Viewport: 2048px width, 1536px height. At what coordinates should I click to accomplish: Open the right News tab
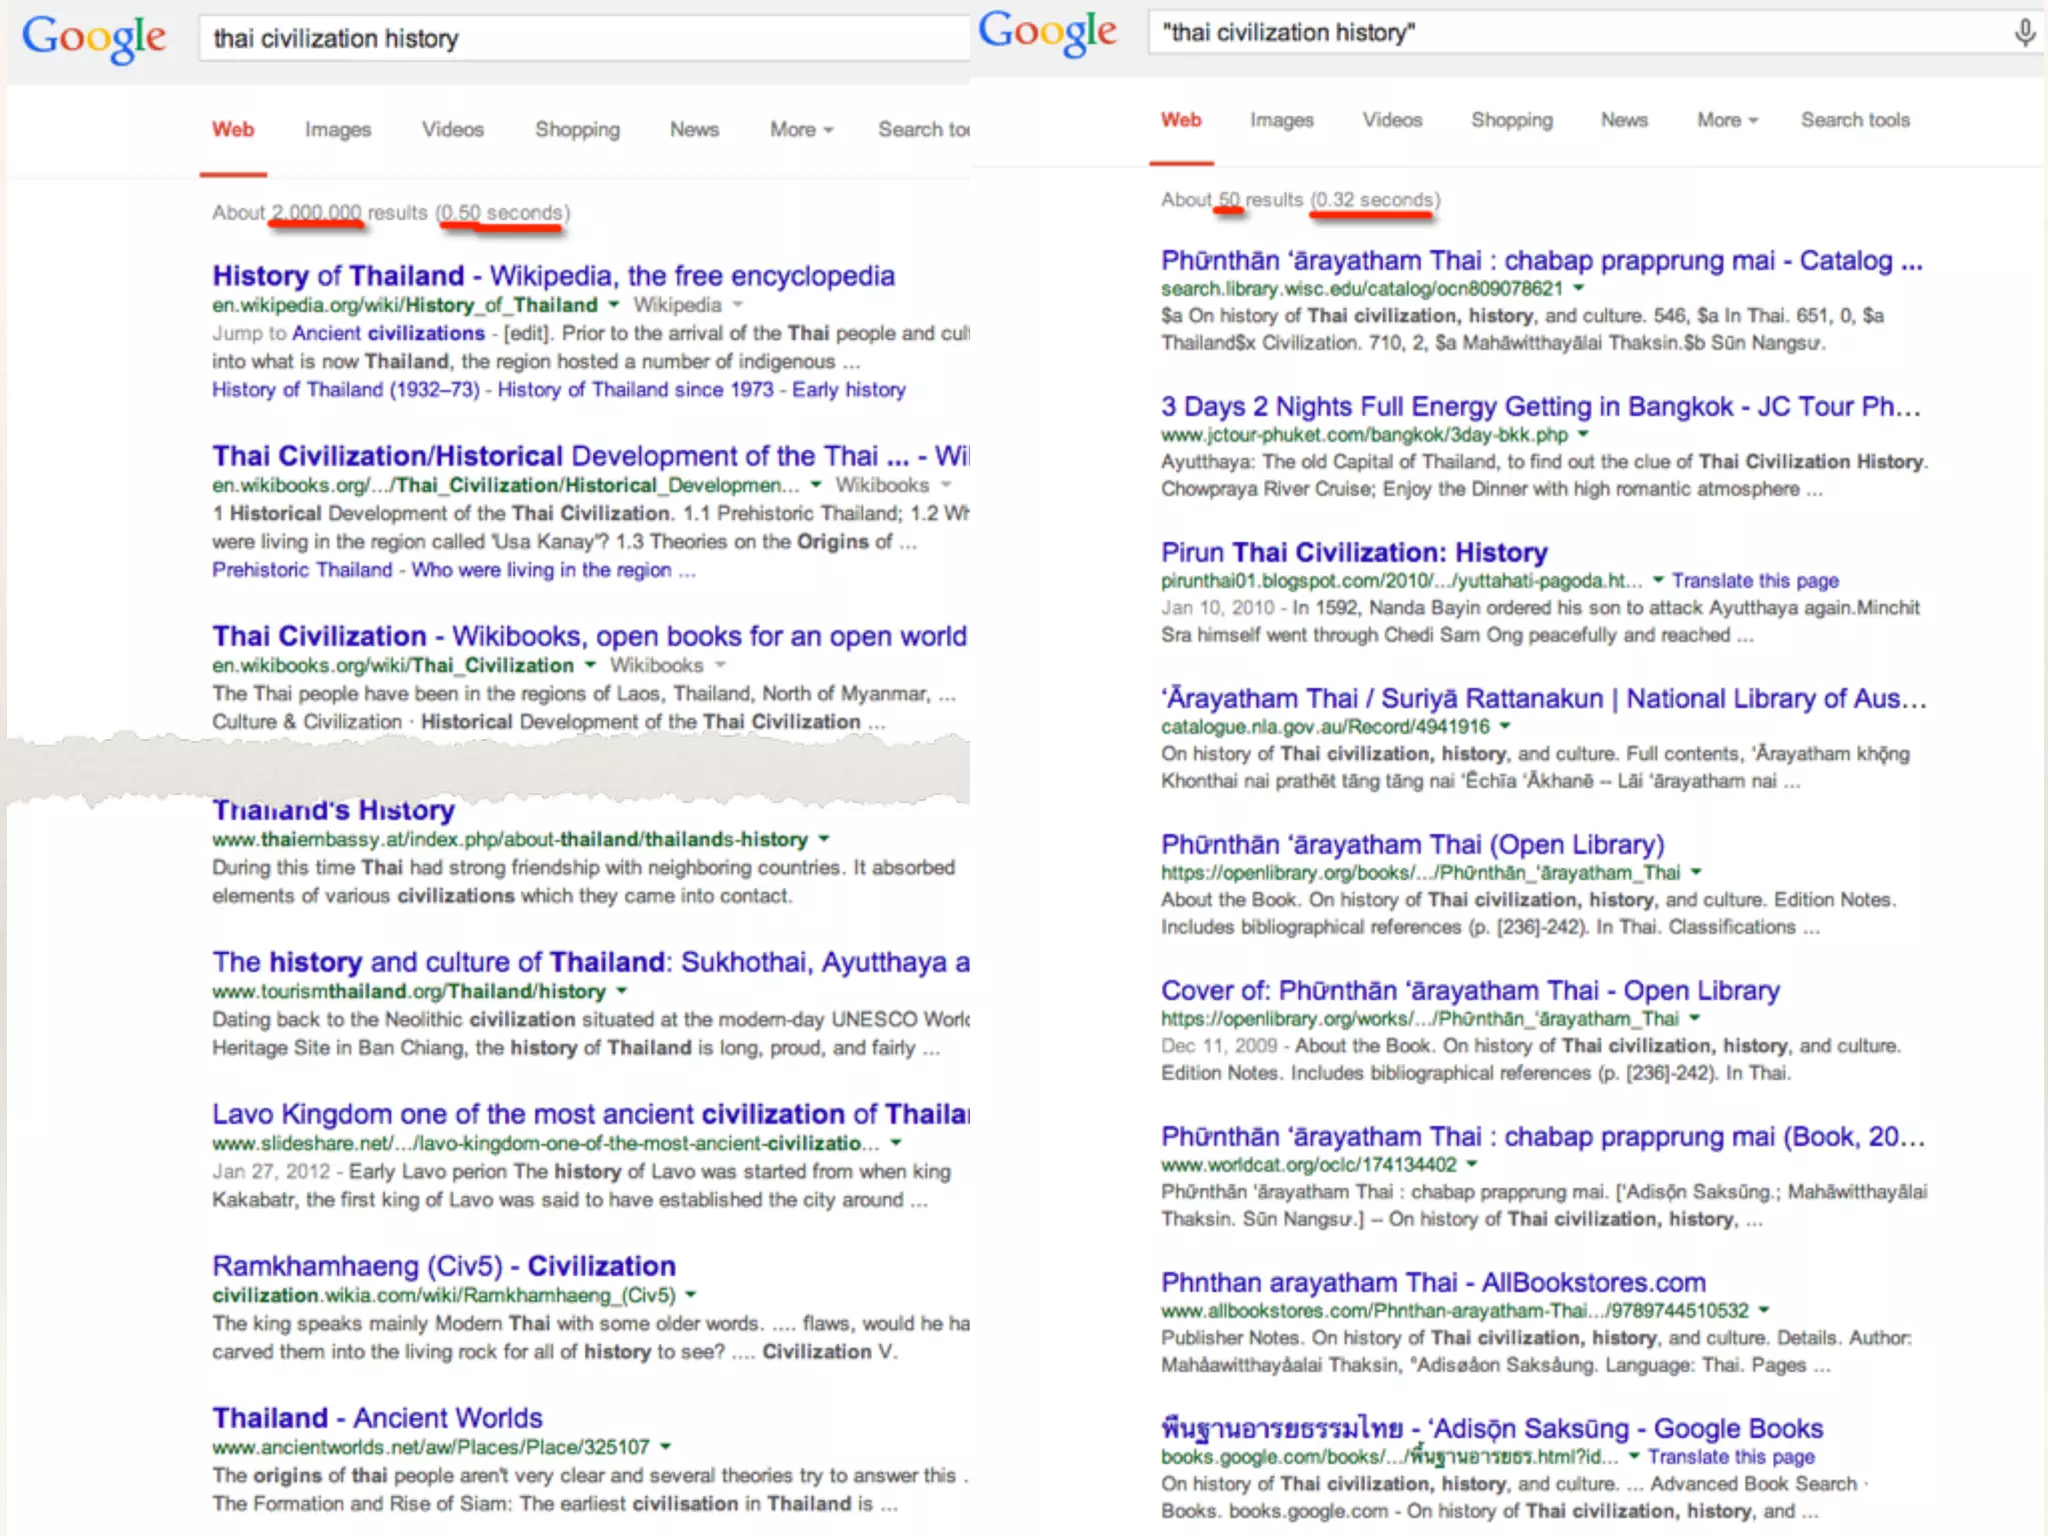pos(1623,120)
